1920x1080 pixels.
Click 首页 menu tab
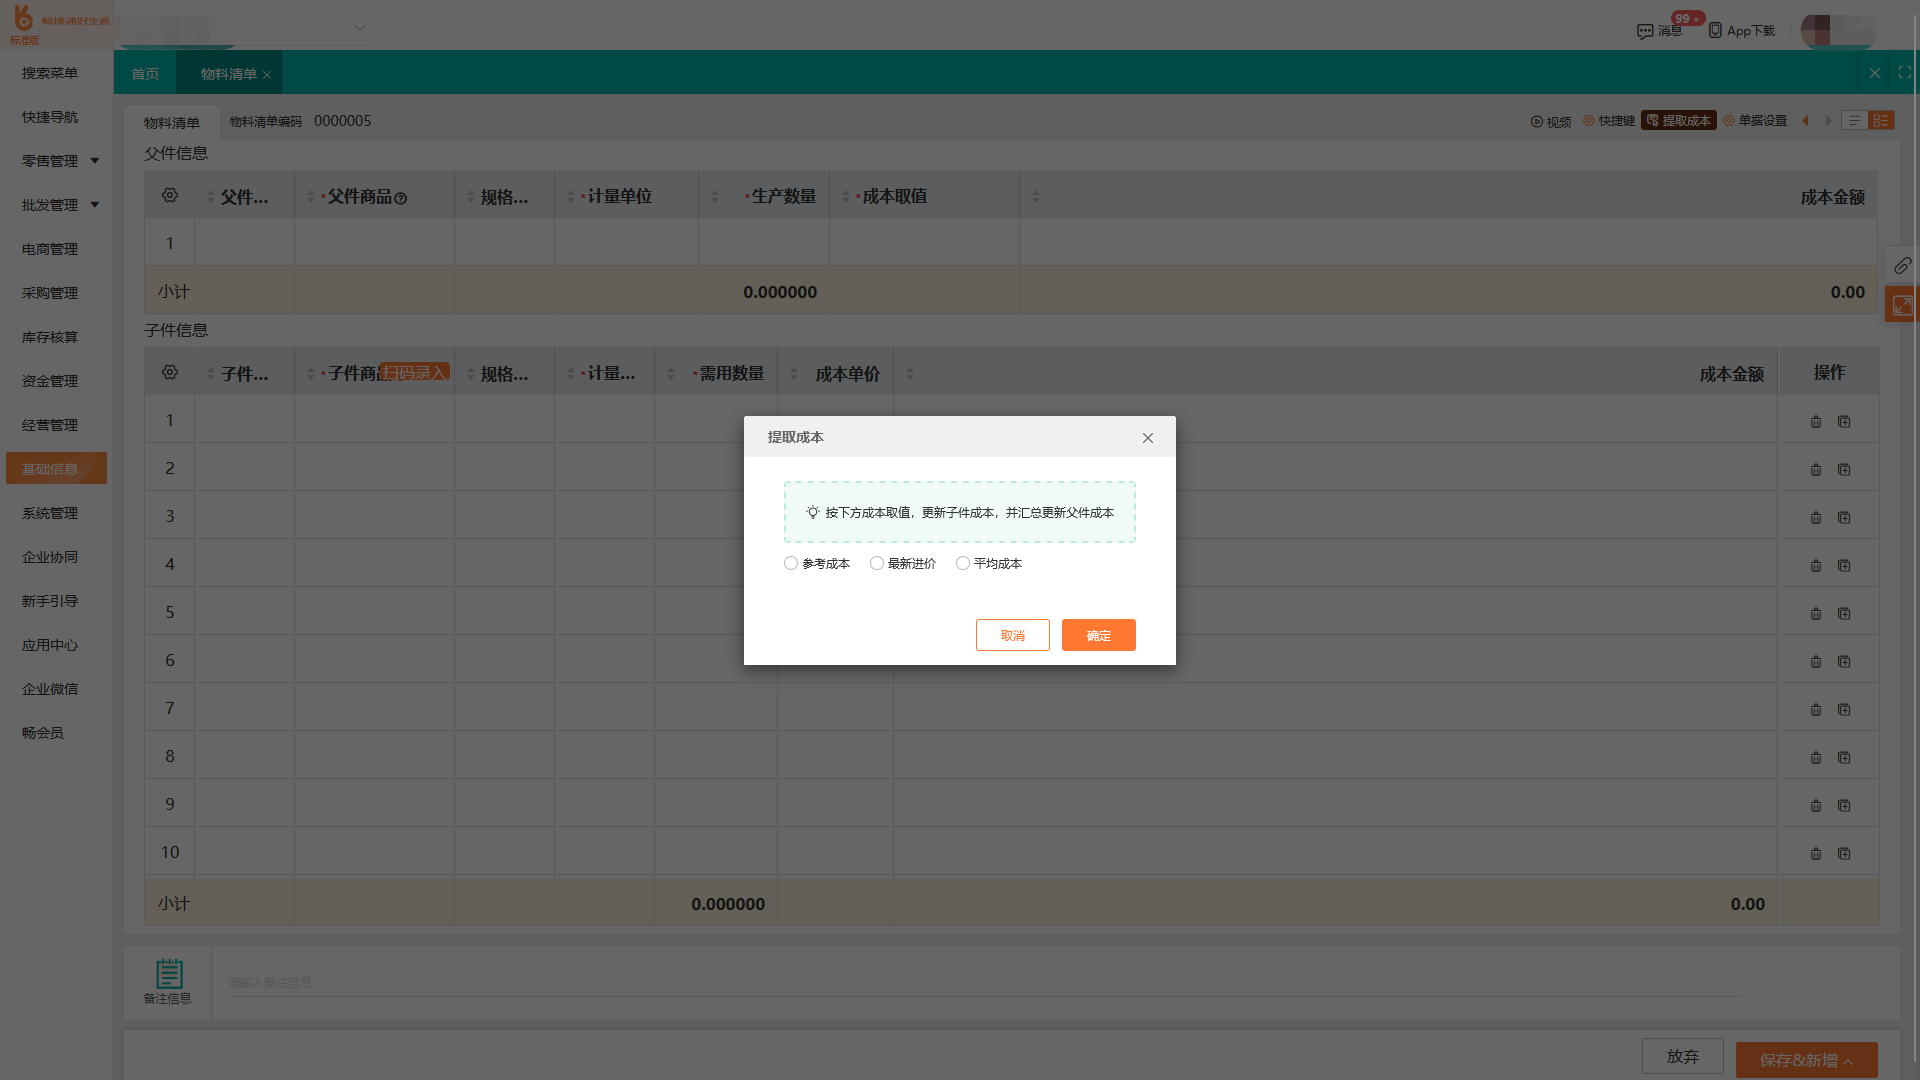[145, 73]
